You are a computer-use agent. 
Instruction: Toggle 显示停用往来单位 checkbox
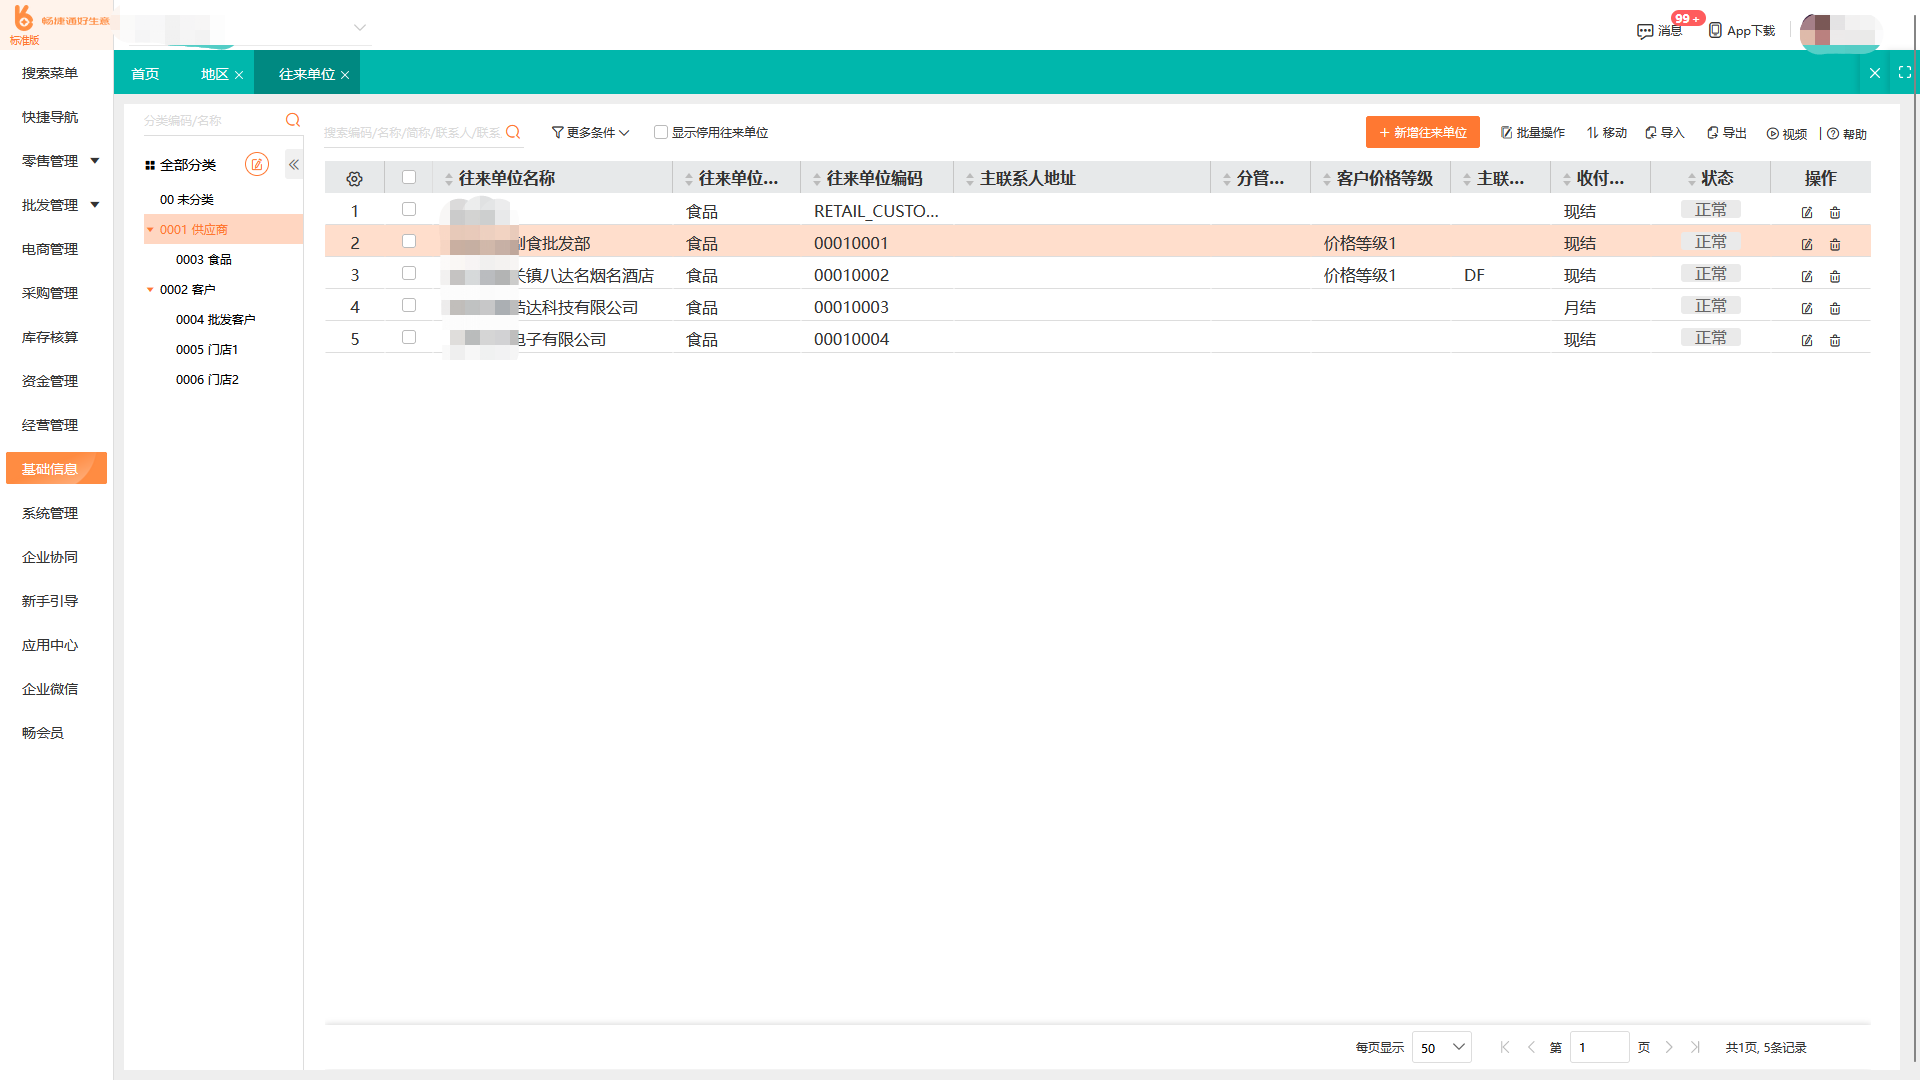click(661, 132)
